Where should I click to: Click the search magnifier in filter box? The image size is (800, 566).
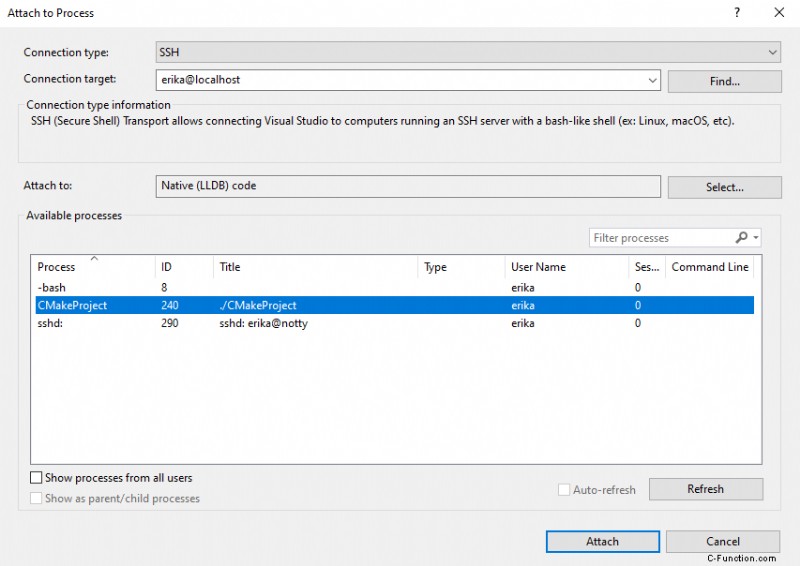point(741,238)
